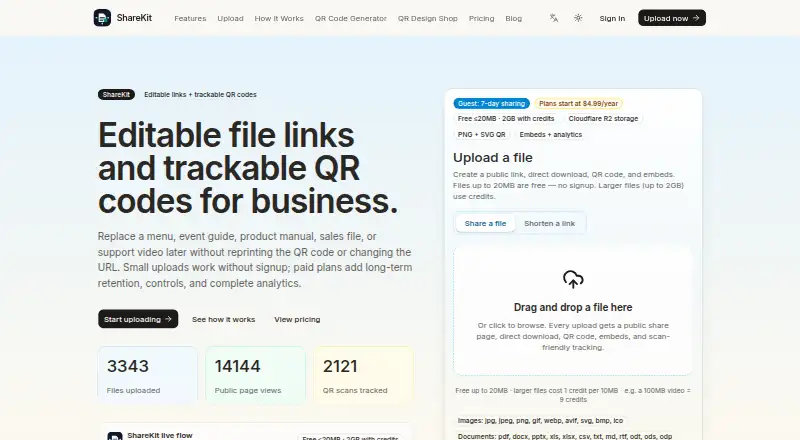Visit the QR Design Shop link
The height and width of the screenshot is (440, 800).
pos(428,18)
